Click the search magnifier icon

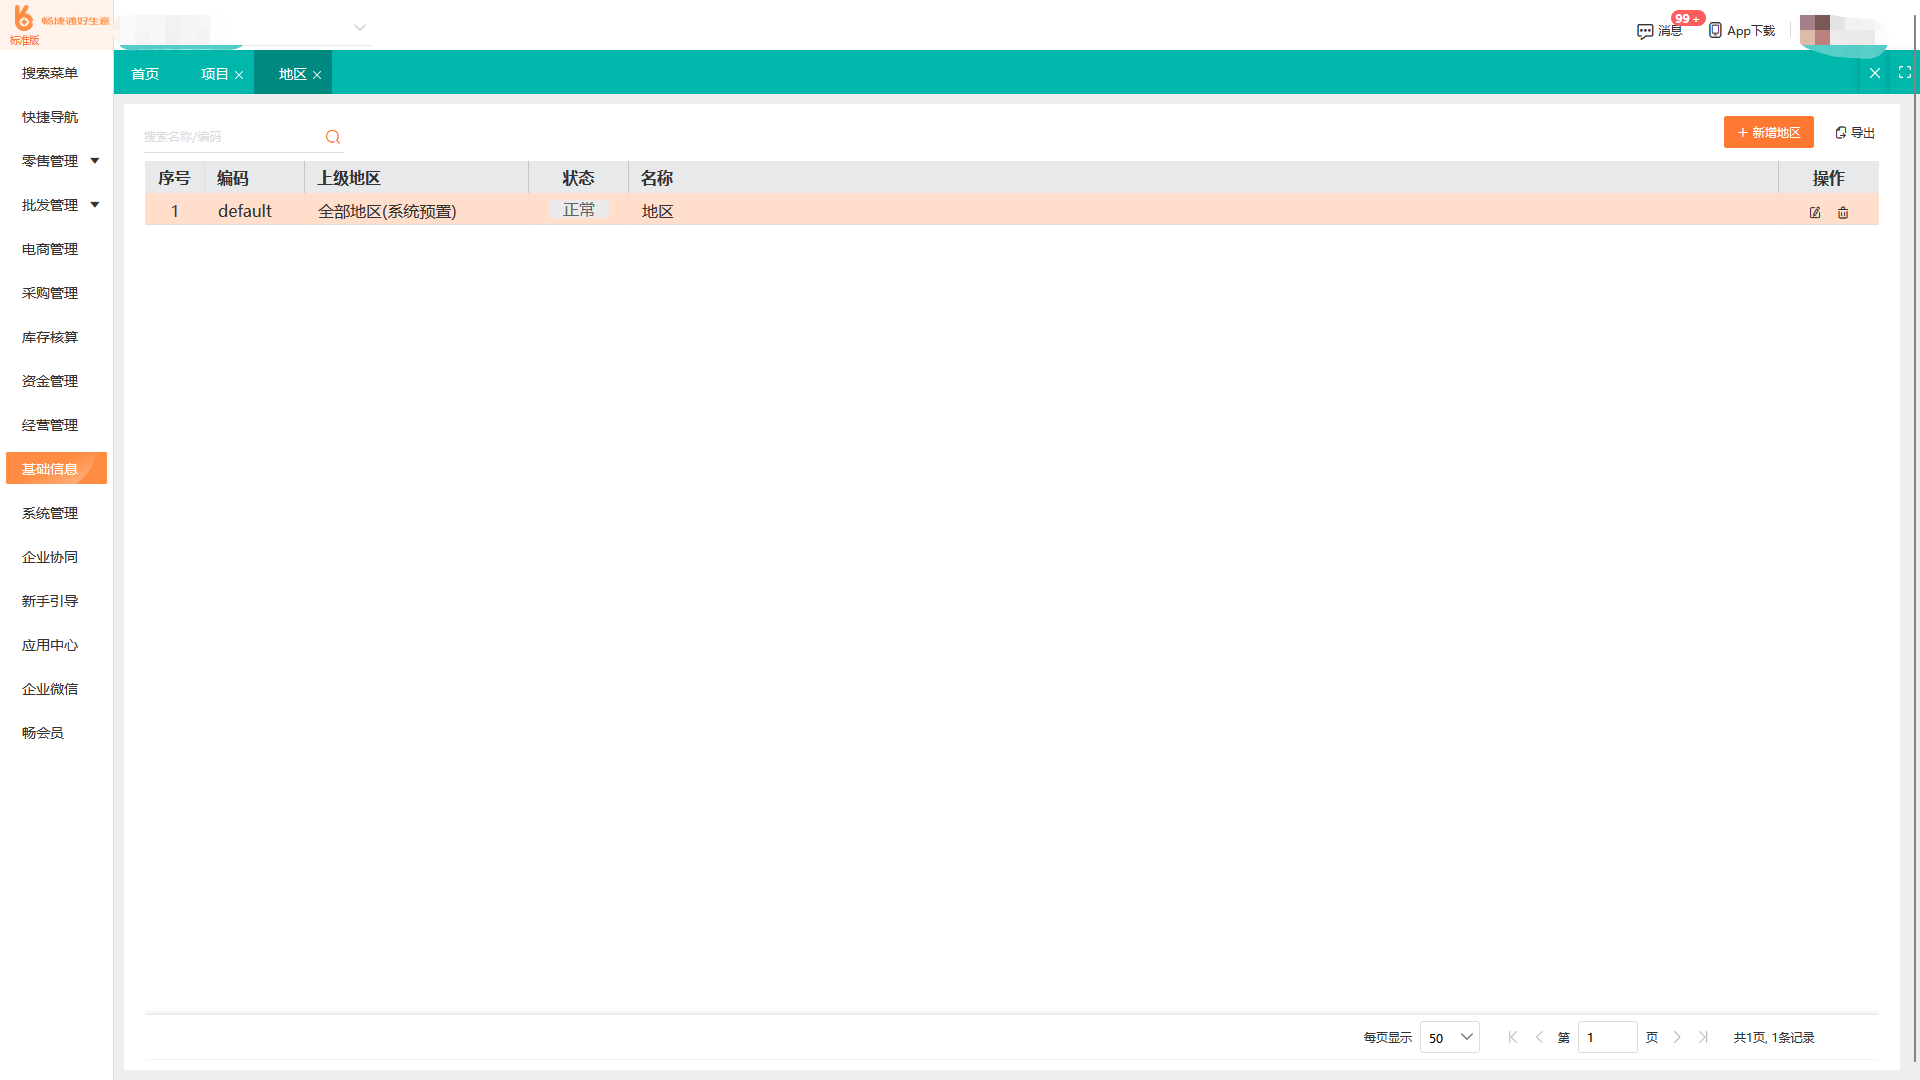[332, 137]
